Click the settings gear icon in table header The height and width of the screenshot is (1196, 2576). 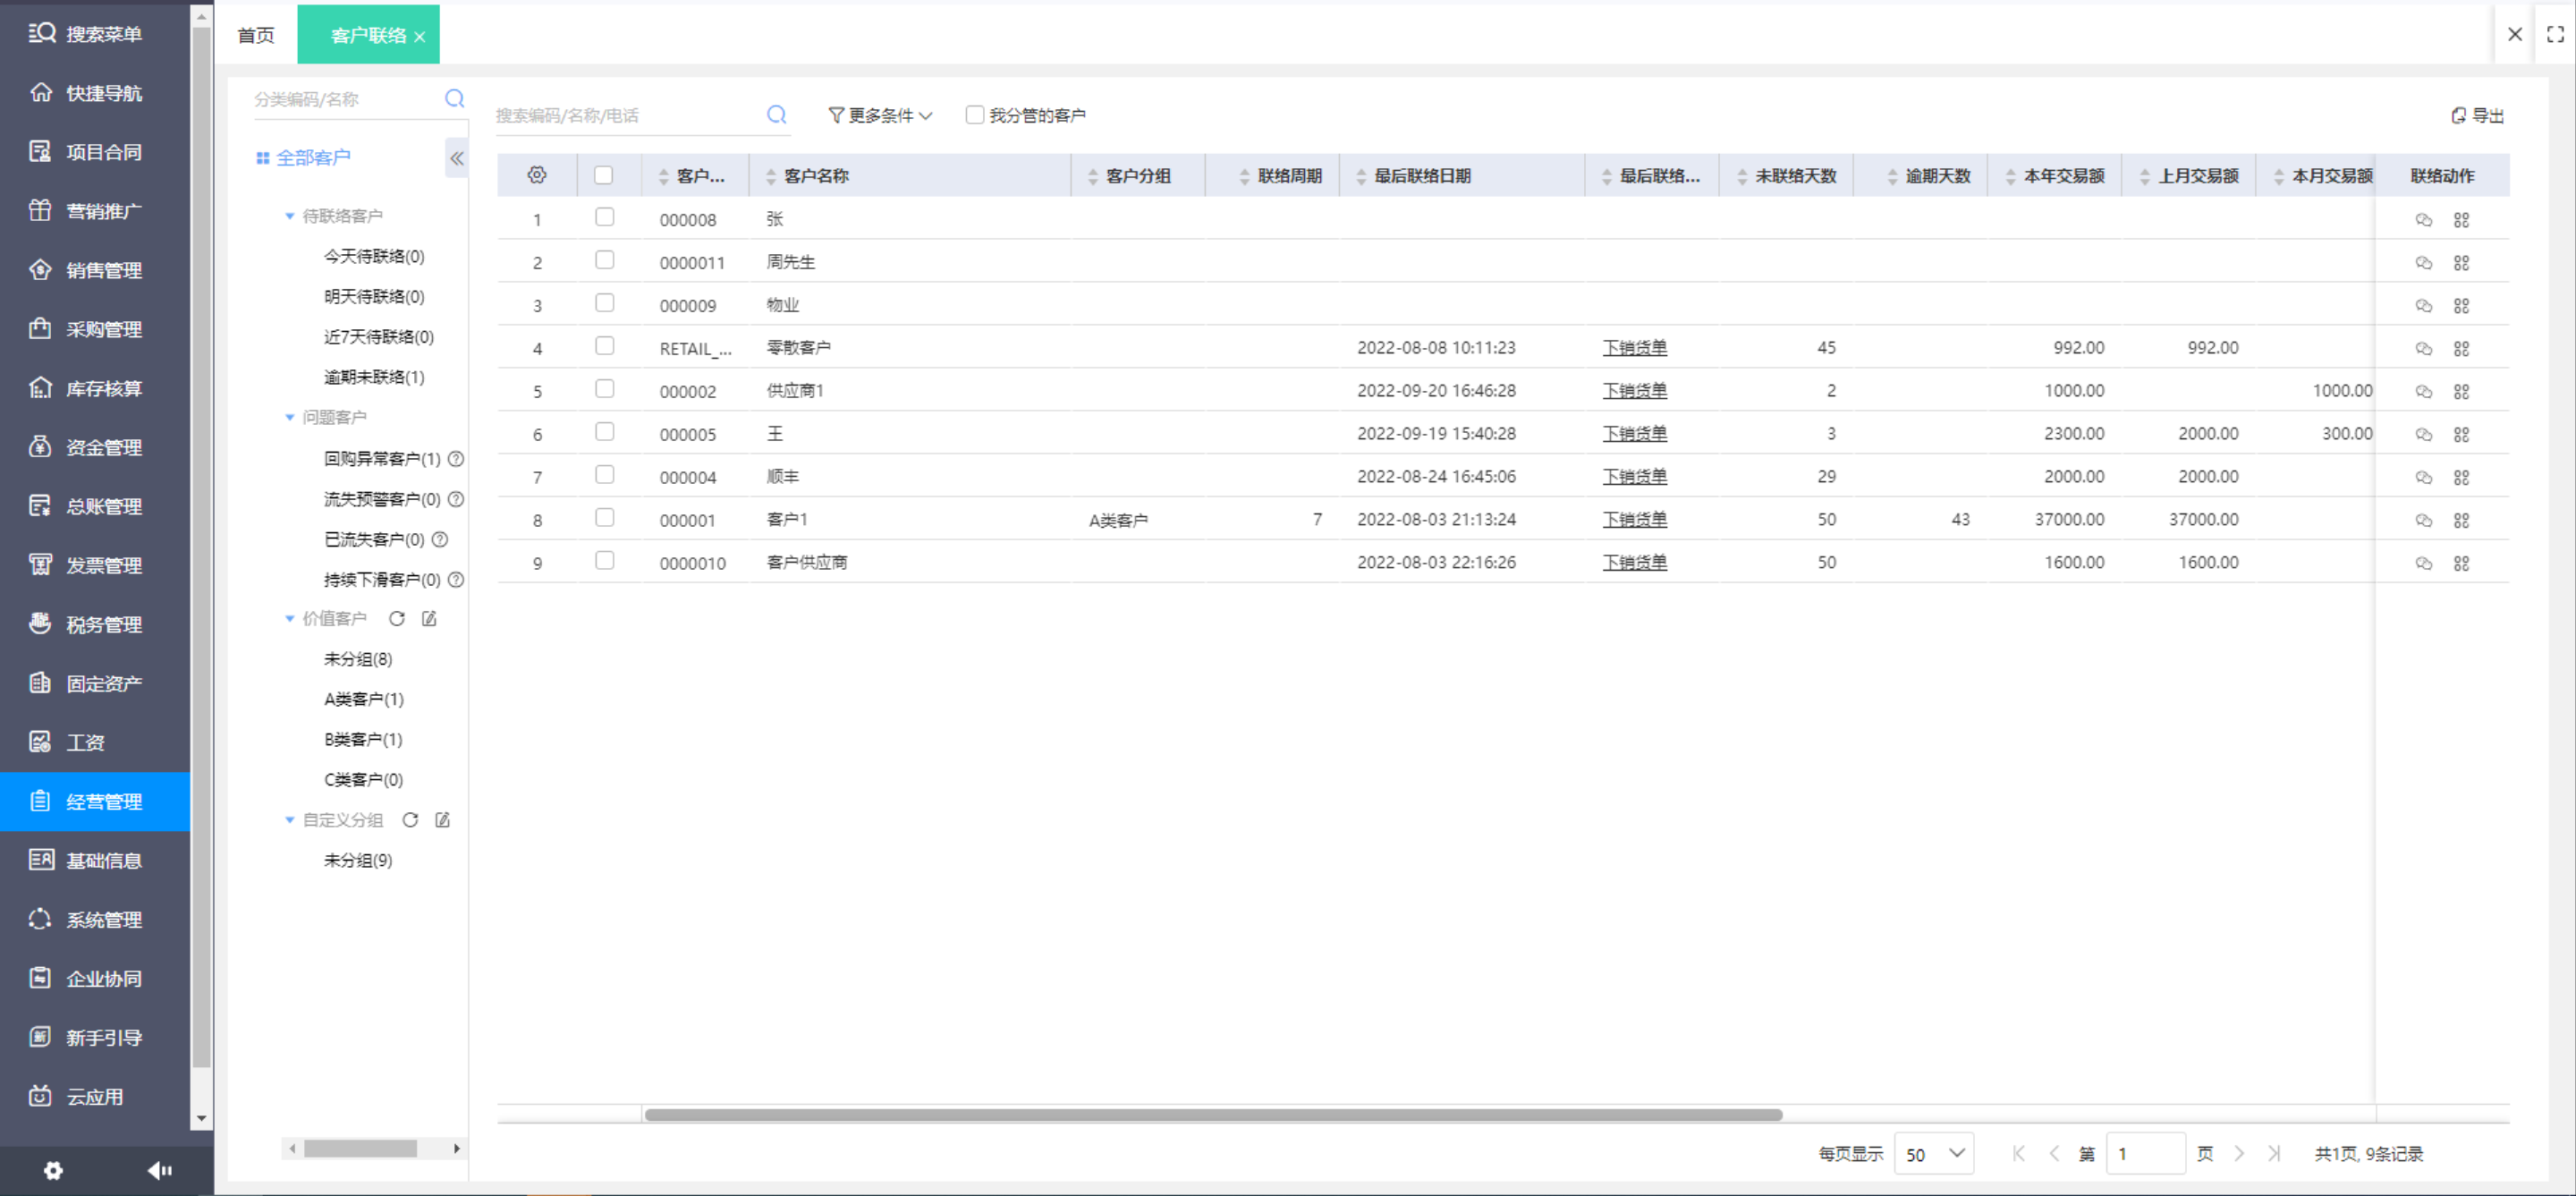(538, 177)
